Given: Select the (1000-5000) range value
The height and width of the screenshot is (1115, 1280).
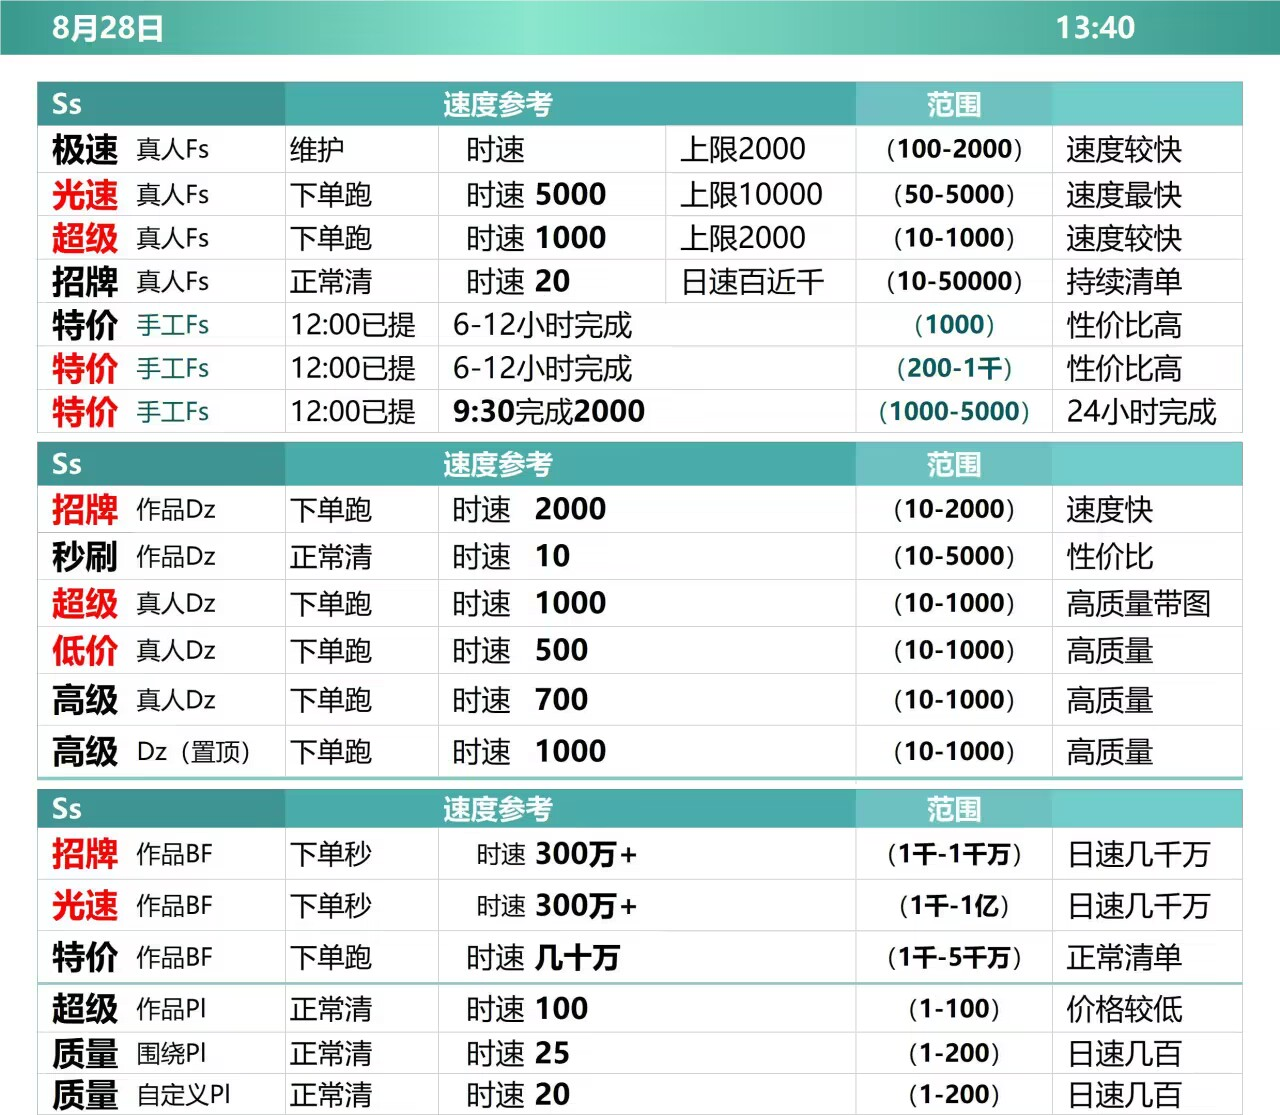Looking at the screenshot, I should pyautogui.click(x=953, y=411).
